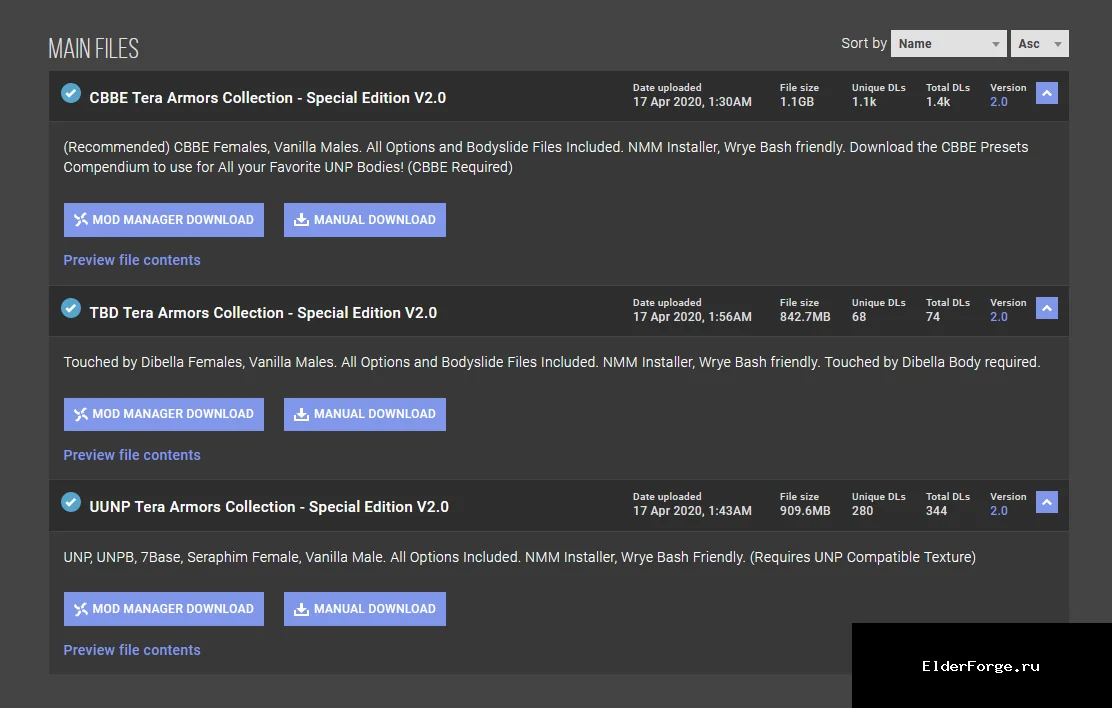Image resolution: width=1112 pixels, height=708 pixels.
Task: Open Preview file contents for CBBE file
Action: 132,260
